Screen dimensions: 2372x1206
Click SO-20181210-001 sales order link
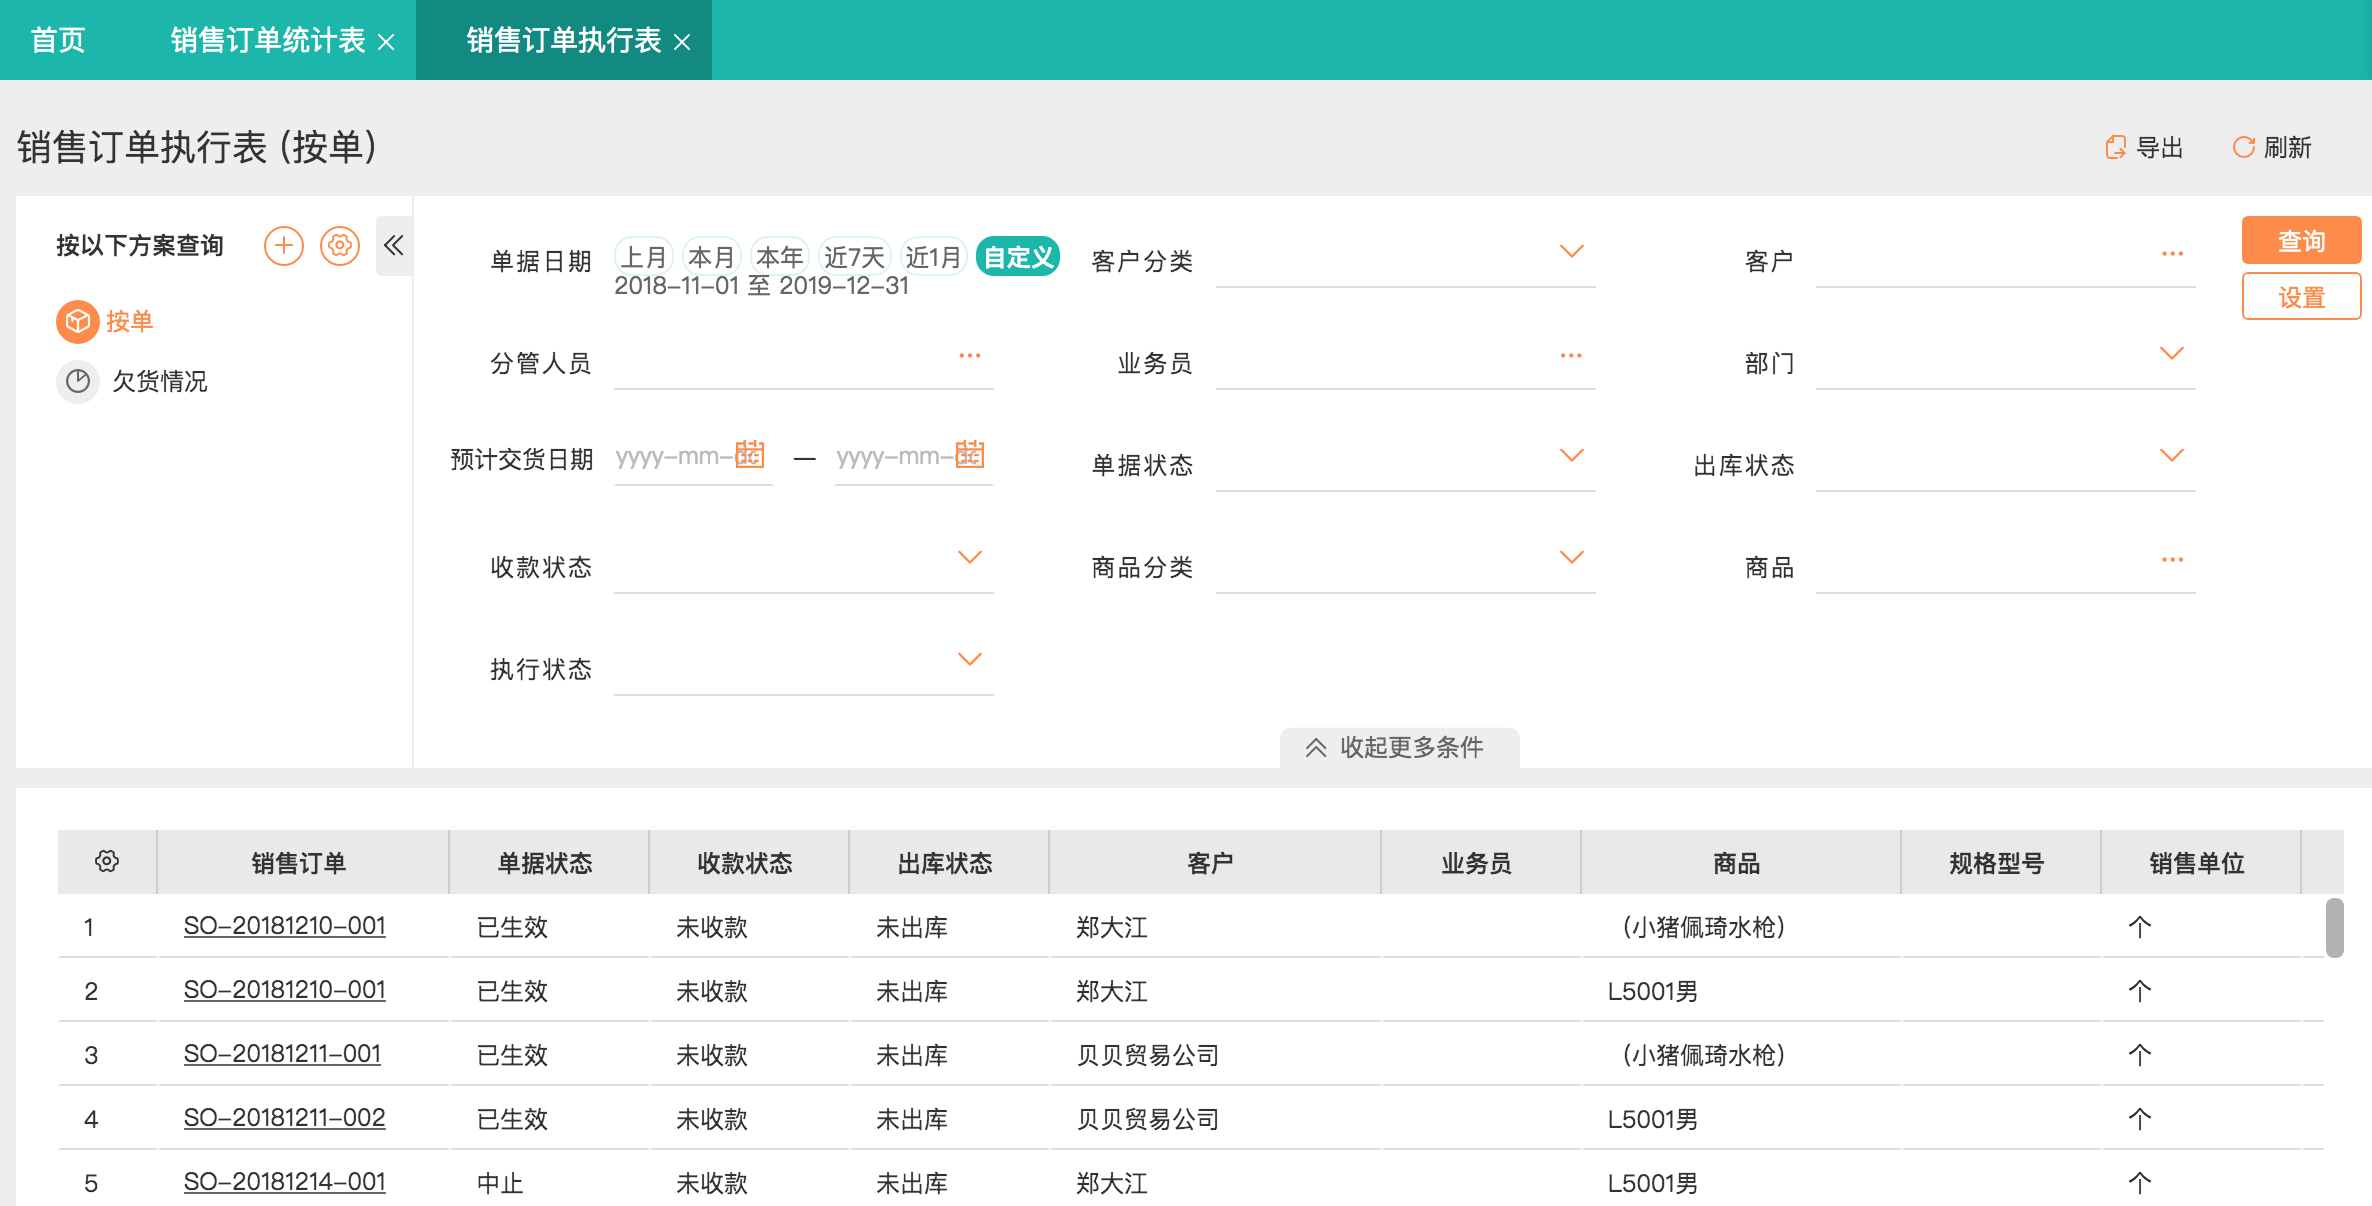tap(282, 924)
